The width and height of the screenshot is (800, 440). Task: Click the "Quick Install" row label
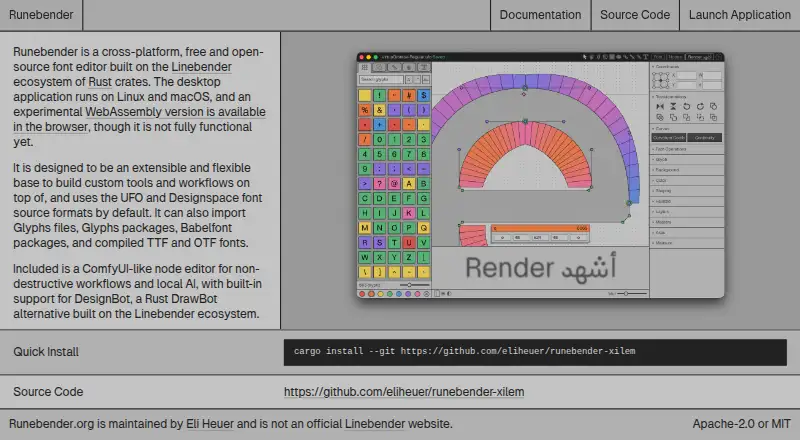tap(46, 352)
